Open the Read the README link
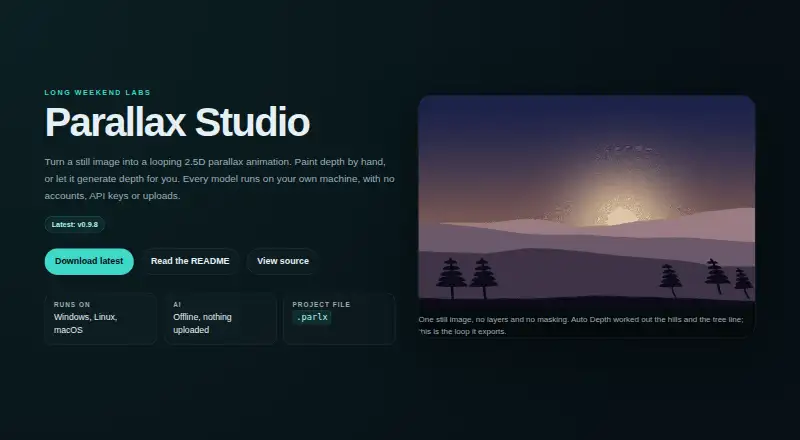The image size is (800, 440). [190, 261]
